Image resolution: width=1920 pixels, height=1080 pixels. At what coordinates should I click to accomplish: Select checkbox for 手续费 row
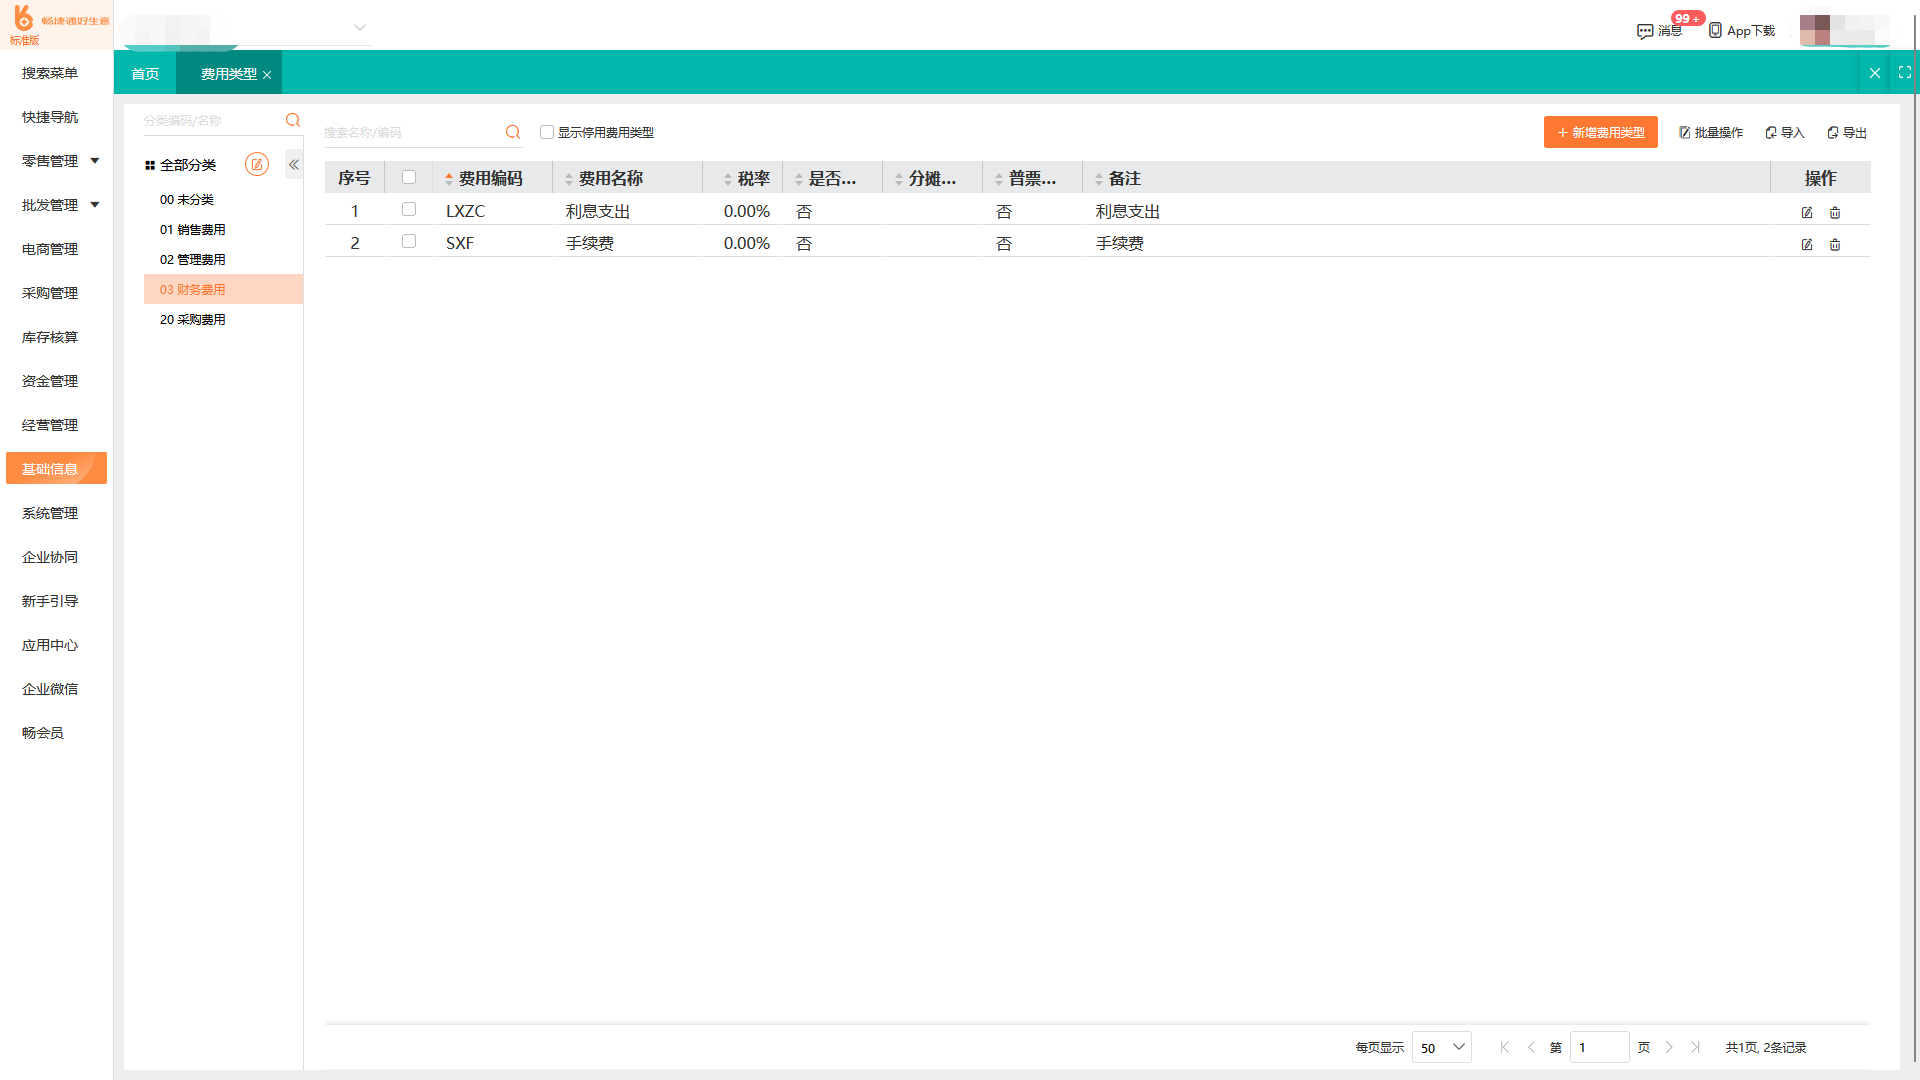[409, 243]
